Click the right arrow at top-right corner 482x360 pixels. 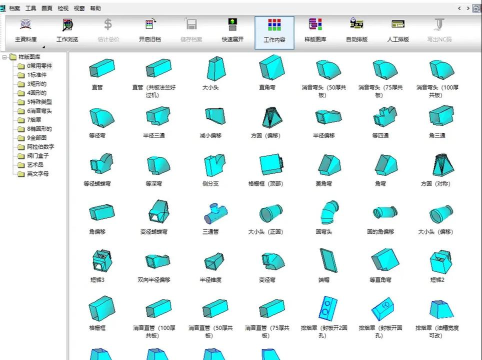468,8
